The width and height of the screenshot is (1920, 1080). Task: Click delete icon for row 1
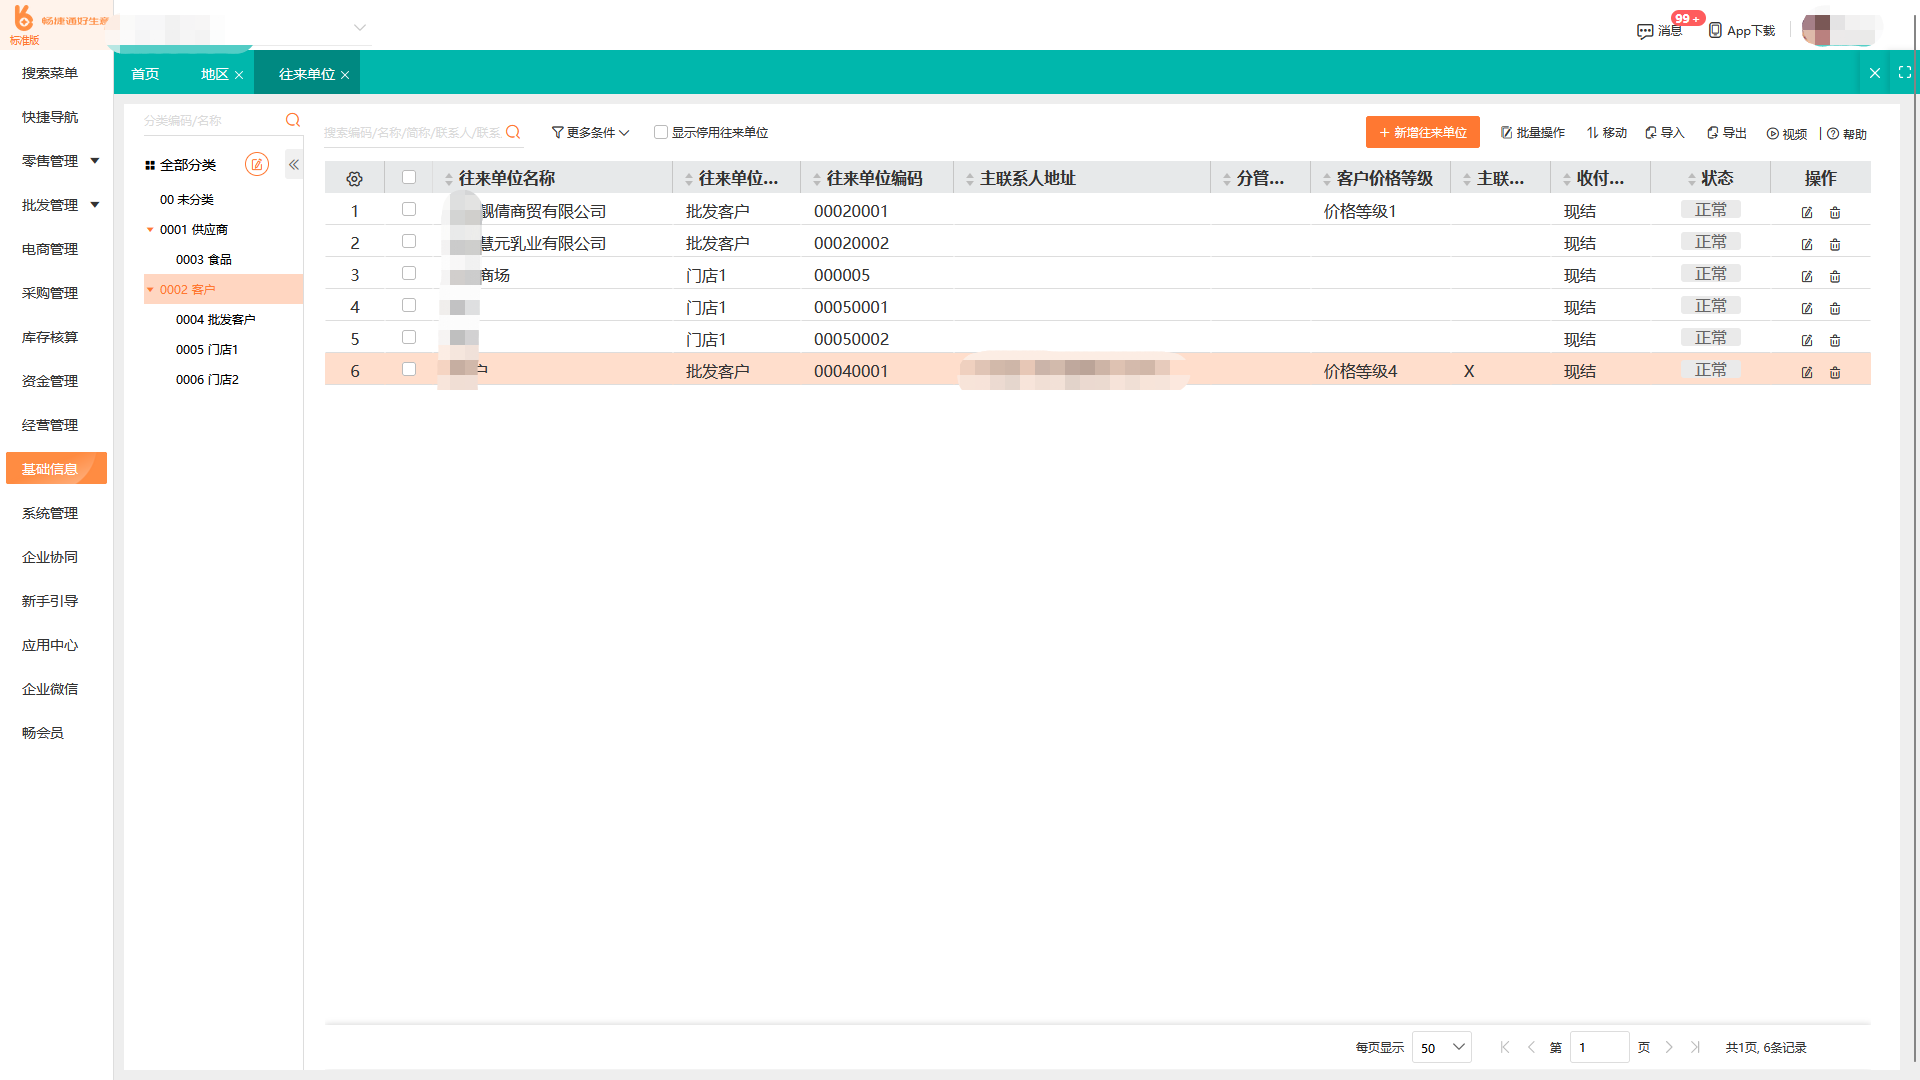[1837, 211]
